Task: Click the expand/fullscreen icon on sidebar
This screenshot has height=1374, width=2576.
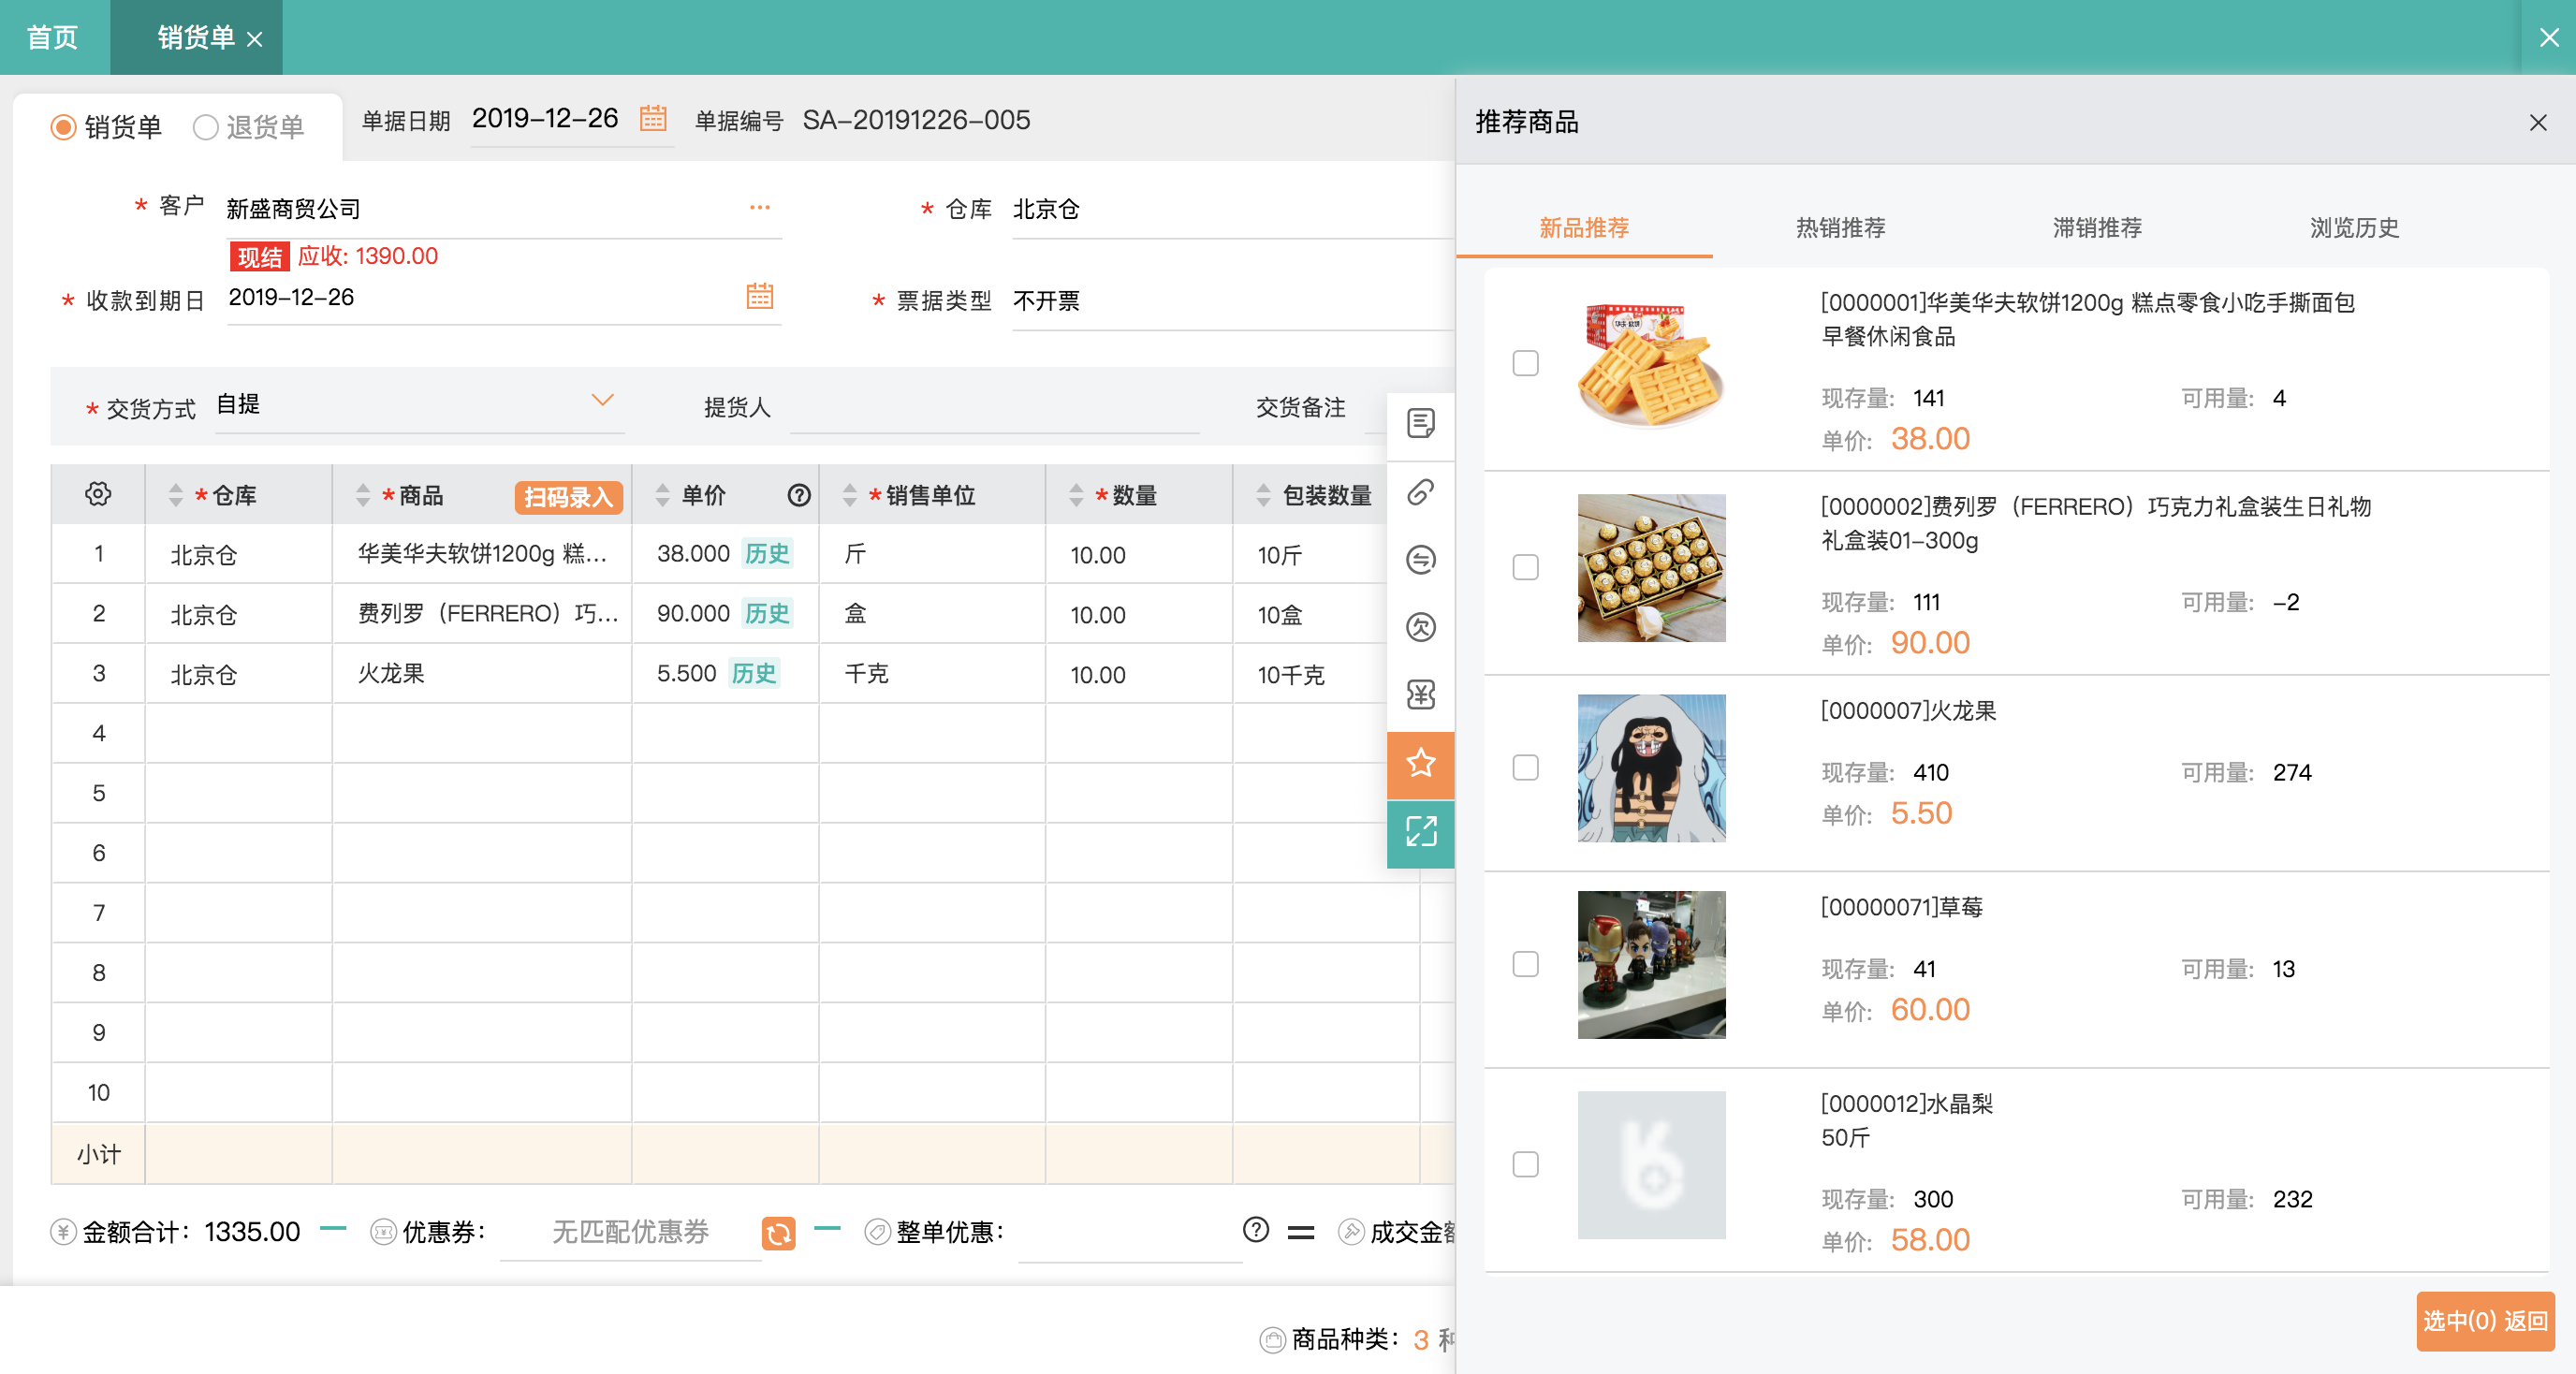Action: pyautogui.click(x=1425, y=834)
